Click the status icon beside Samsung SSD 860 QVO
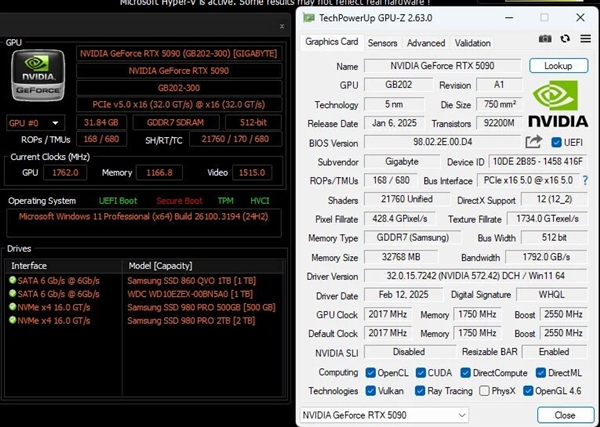Viewport: 600px width, 427px height. coord(11,281)
